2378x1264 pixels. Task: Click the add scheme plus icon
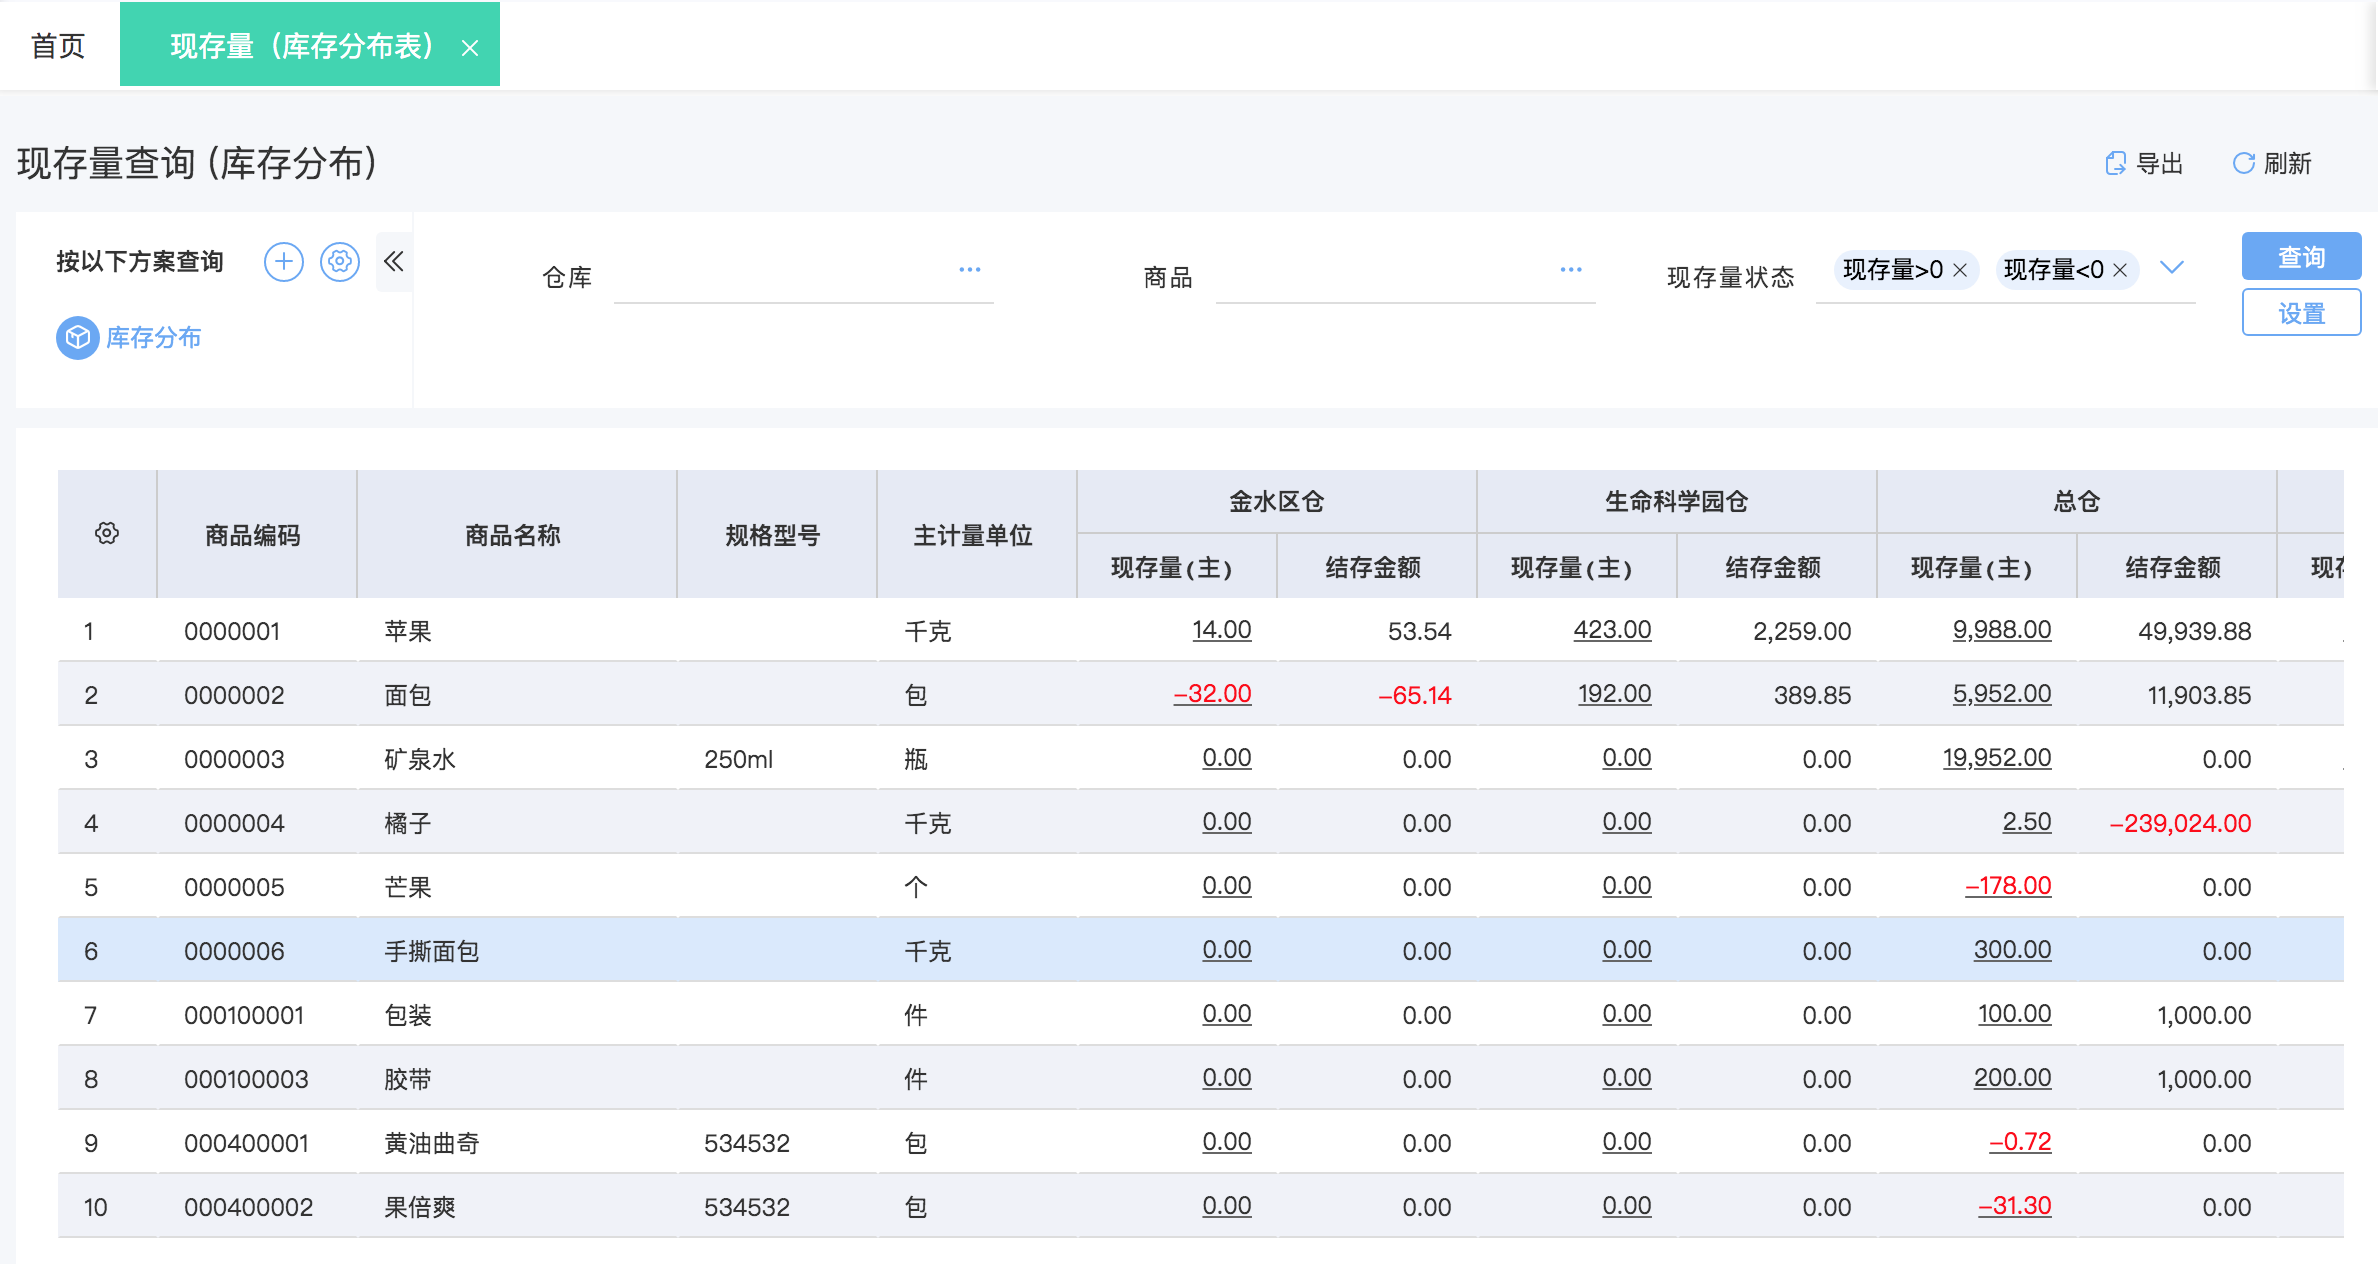(x=283, y=263)
